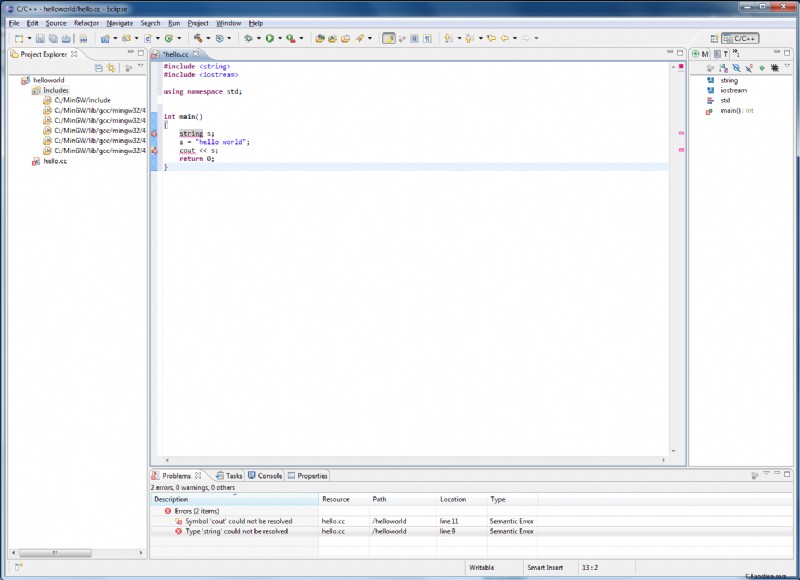Open the Project Explorer view menu arrow

click(141, 67)
